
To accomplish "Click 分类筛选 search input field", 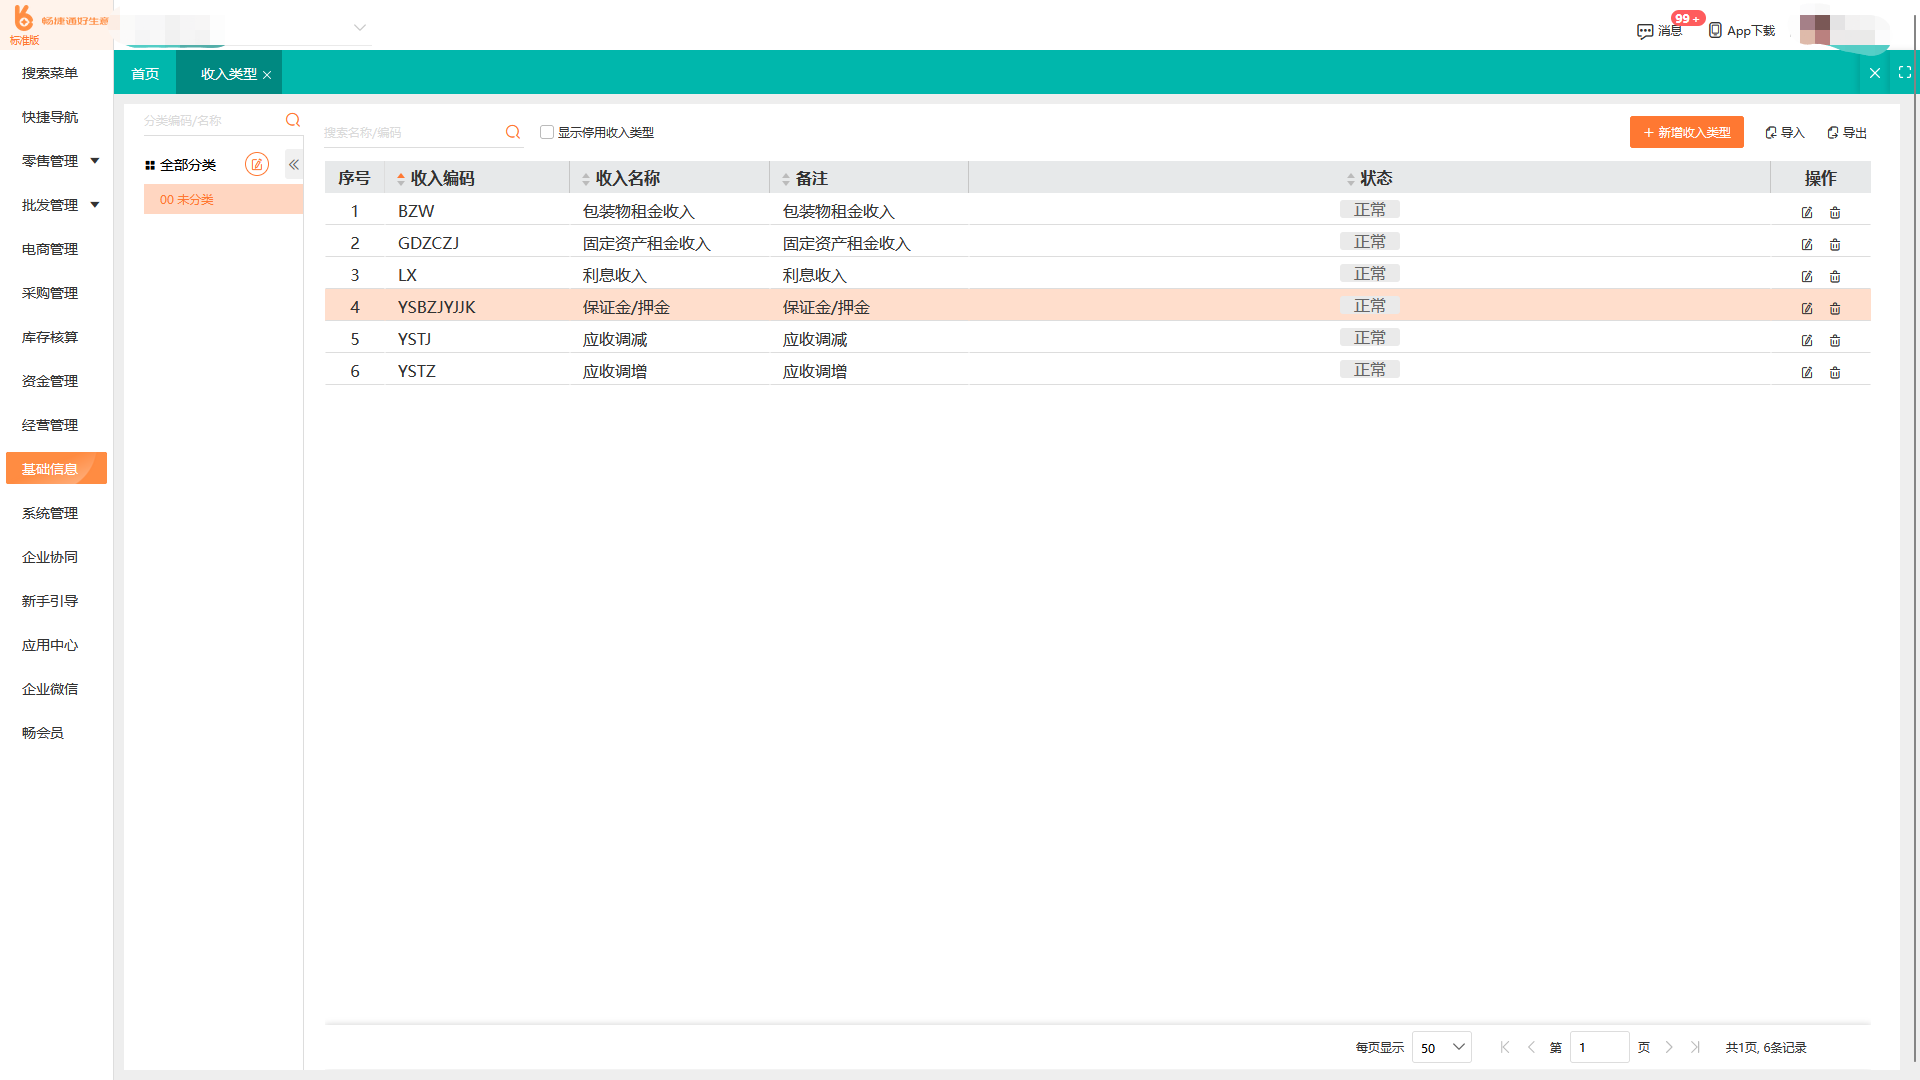I will pos(206,120).
